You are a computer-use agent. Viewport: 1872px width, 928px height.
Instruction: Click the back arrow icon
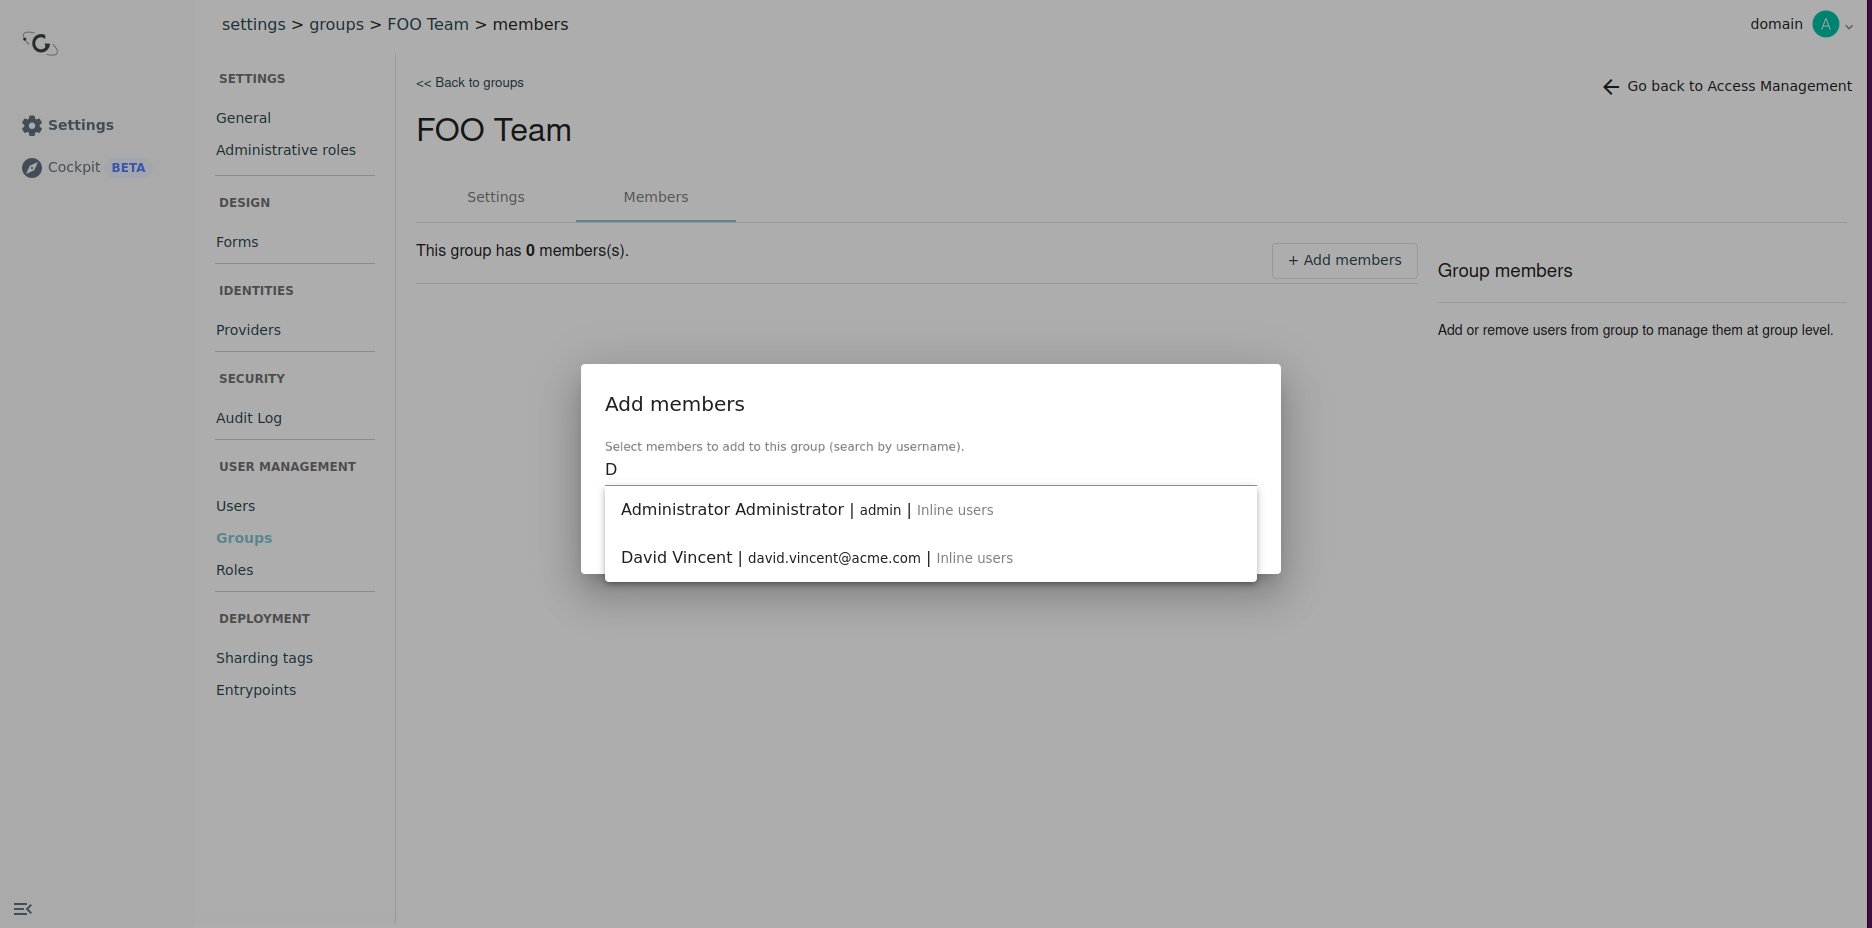(x=1610, y=87)
